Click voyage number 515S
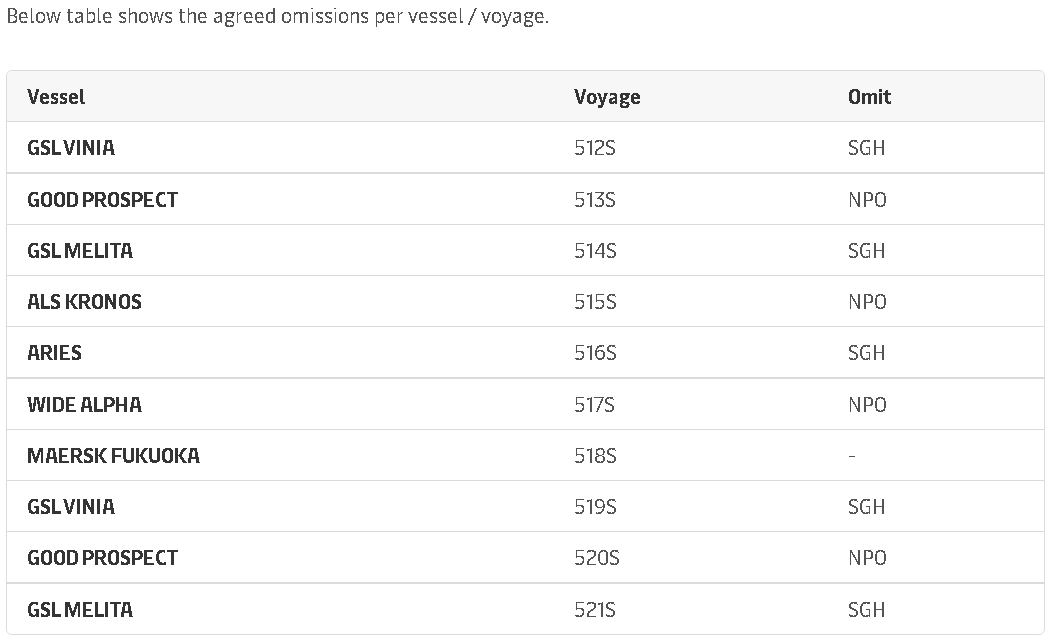 click(595, 302)
